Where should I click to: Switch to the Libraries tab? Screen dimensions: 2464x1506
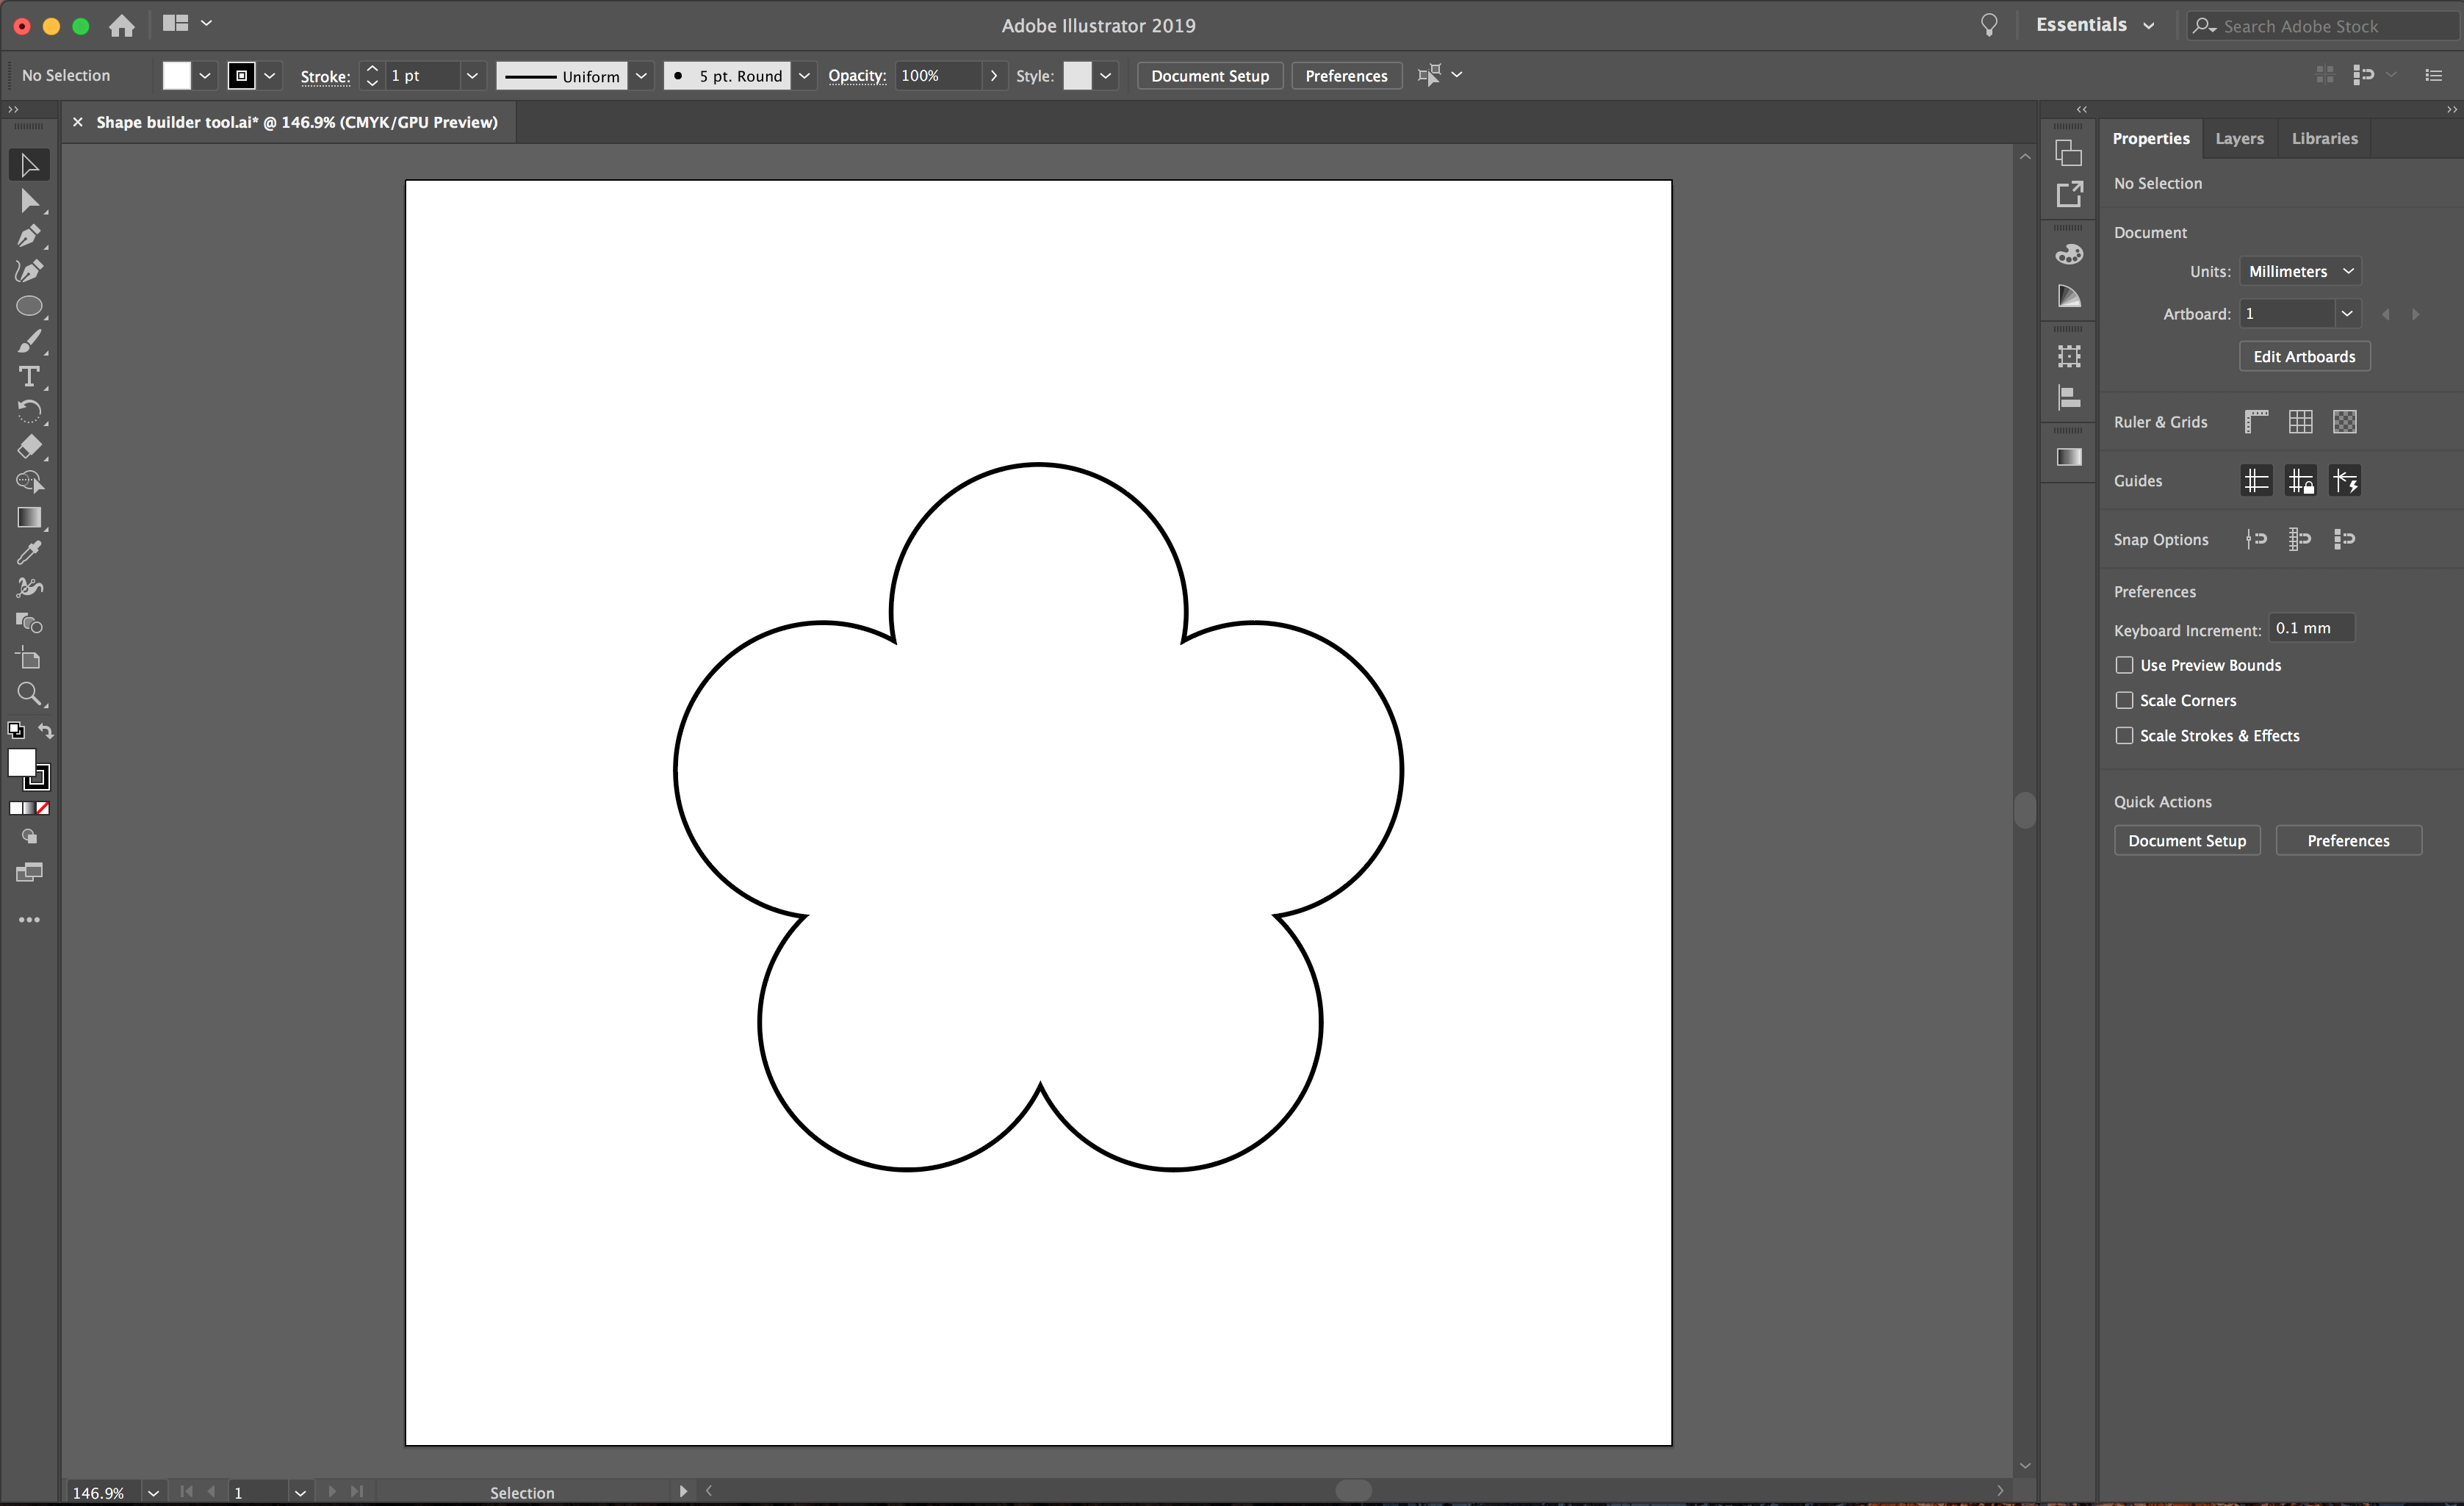tap(2327, 137)
